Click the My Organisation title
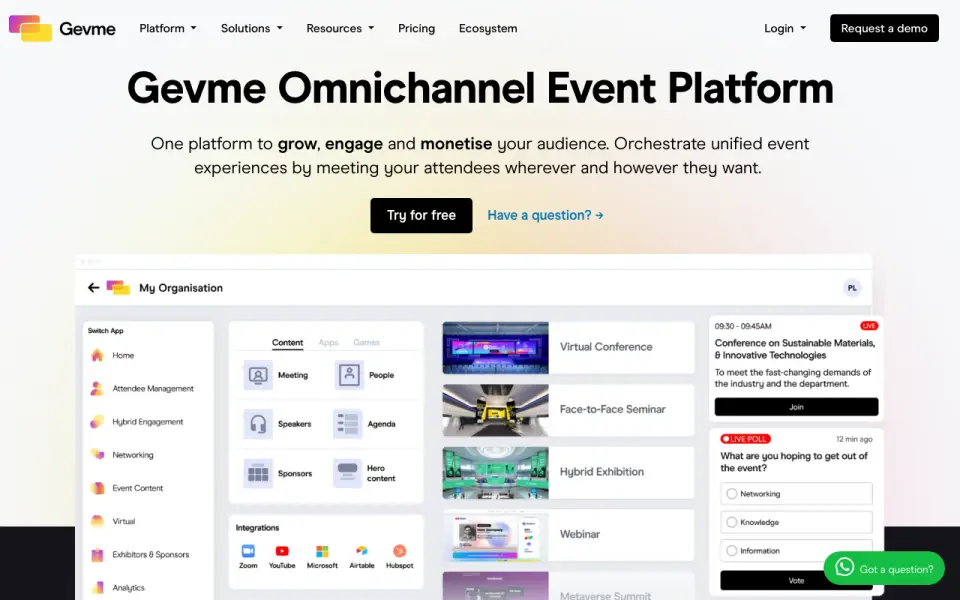960x600 pixels. tap(181, 288)
